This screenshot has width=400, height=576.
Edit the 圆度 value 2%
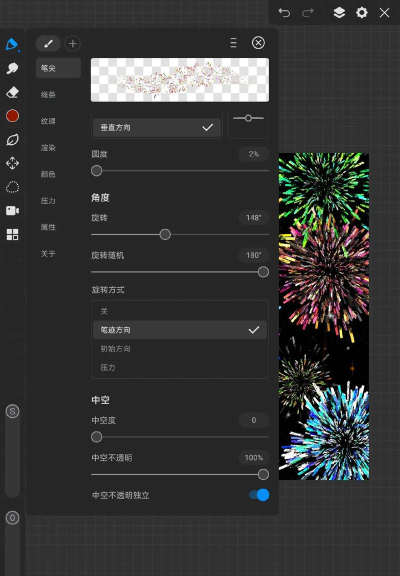pyautogui.click(x=253, y=154)
